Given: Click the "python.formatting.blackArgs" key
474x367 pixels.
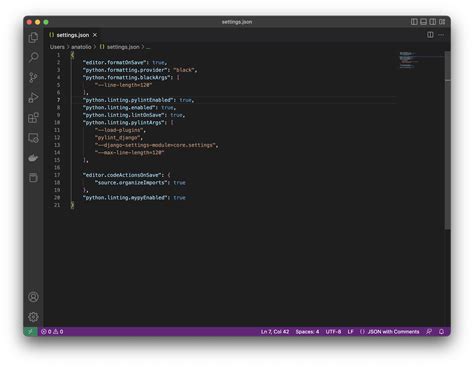Looking at the screenshot, I should click(127, 77).
